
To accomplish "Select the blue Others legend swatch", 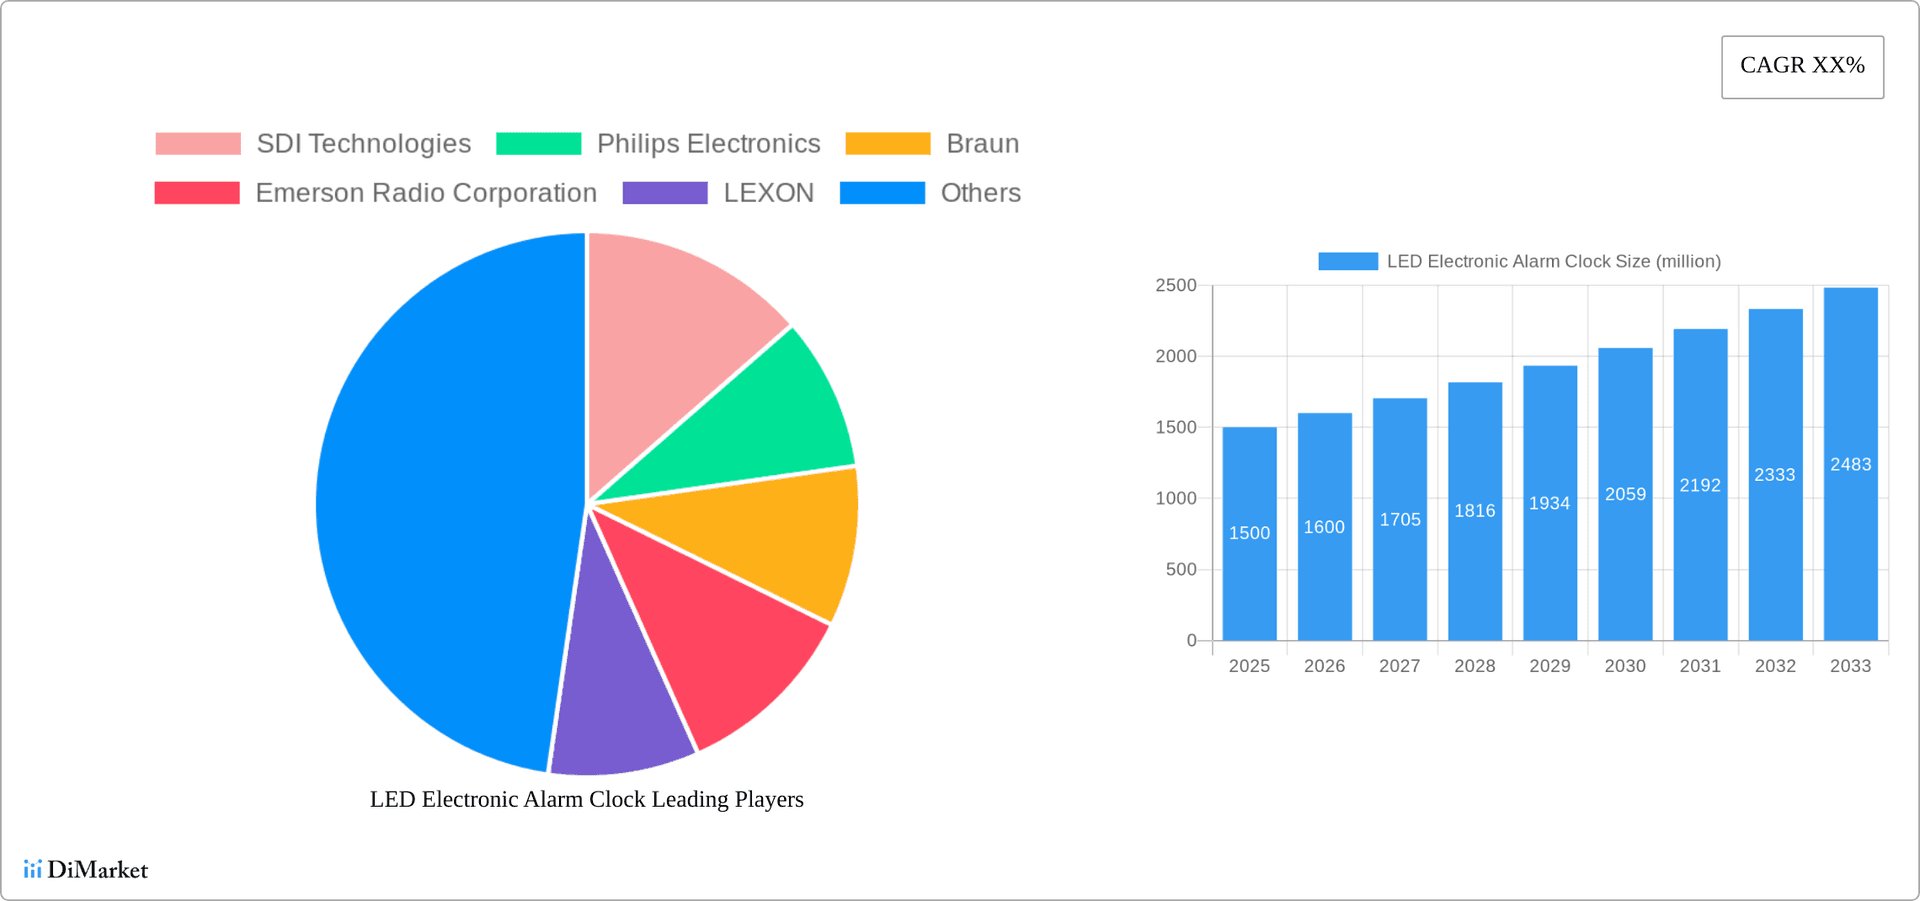I will coord(884,192).
